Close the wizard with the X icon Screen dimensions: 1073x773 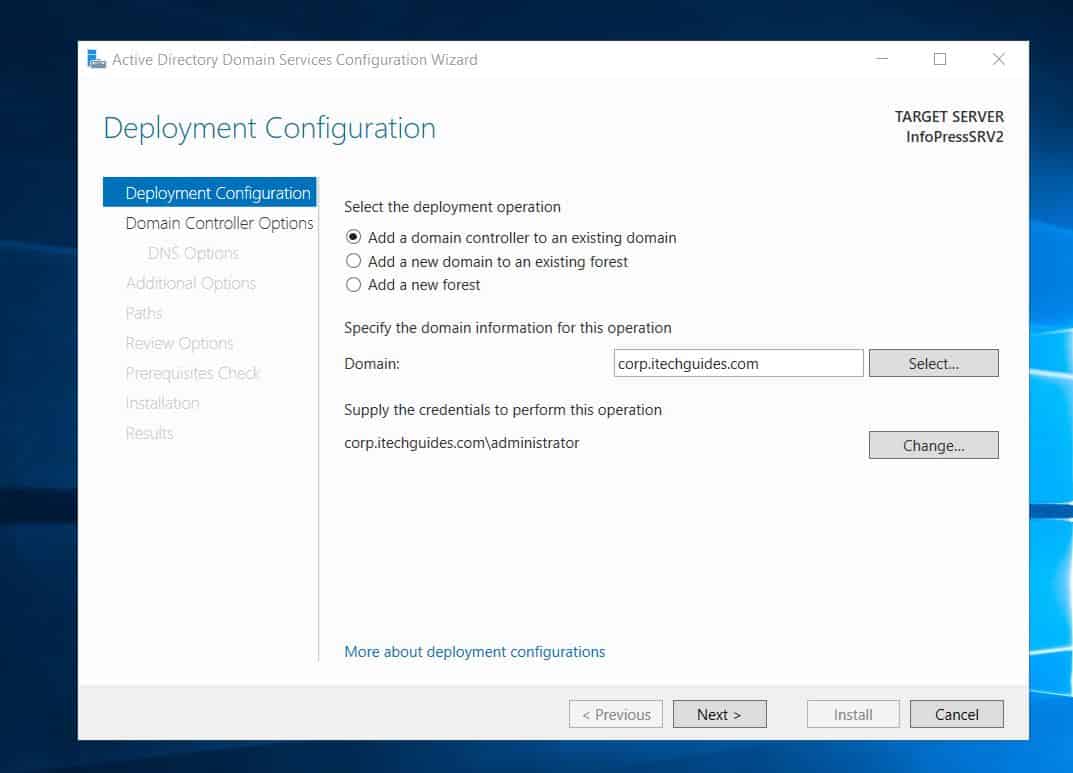point(998,60)
